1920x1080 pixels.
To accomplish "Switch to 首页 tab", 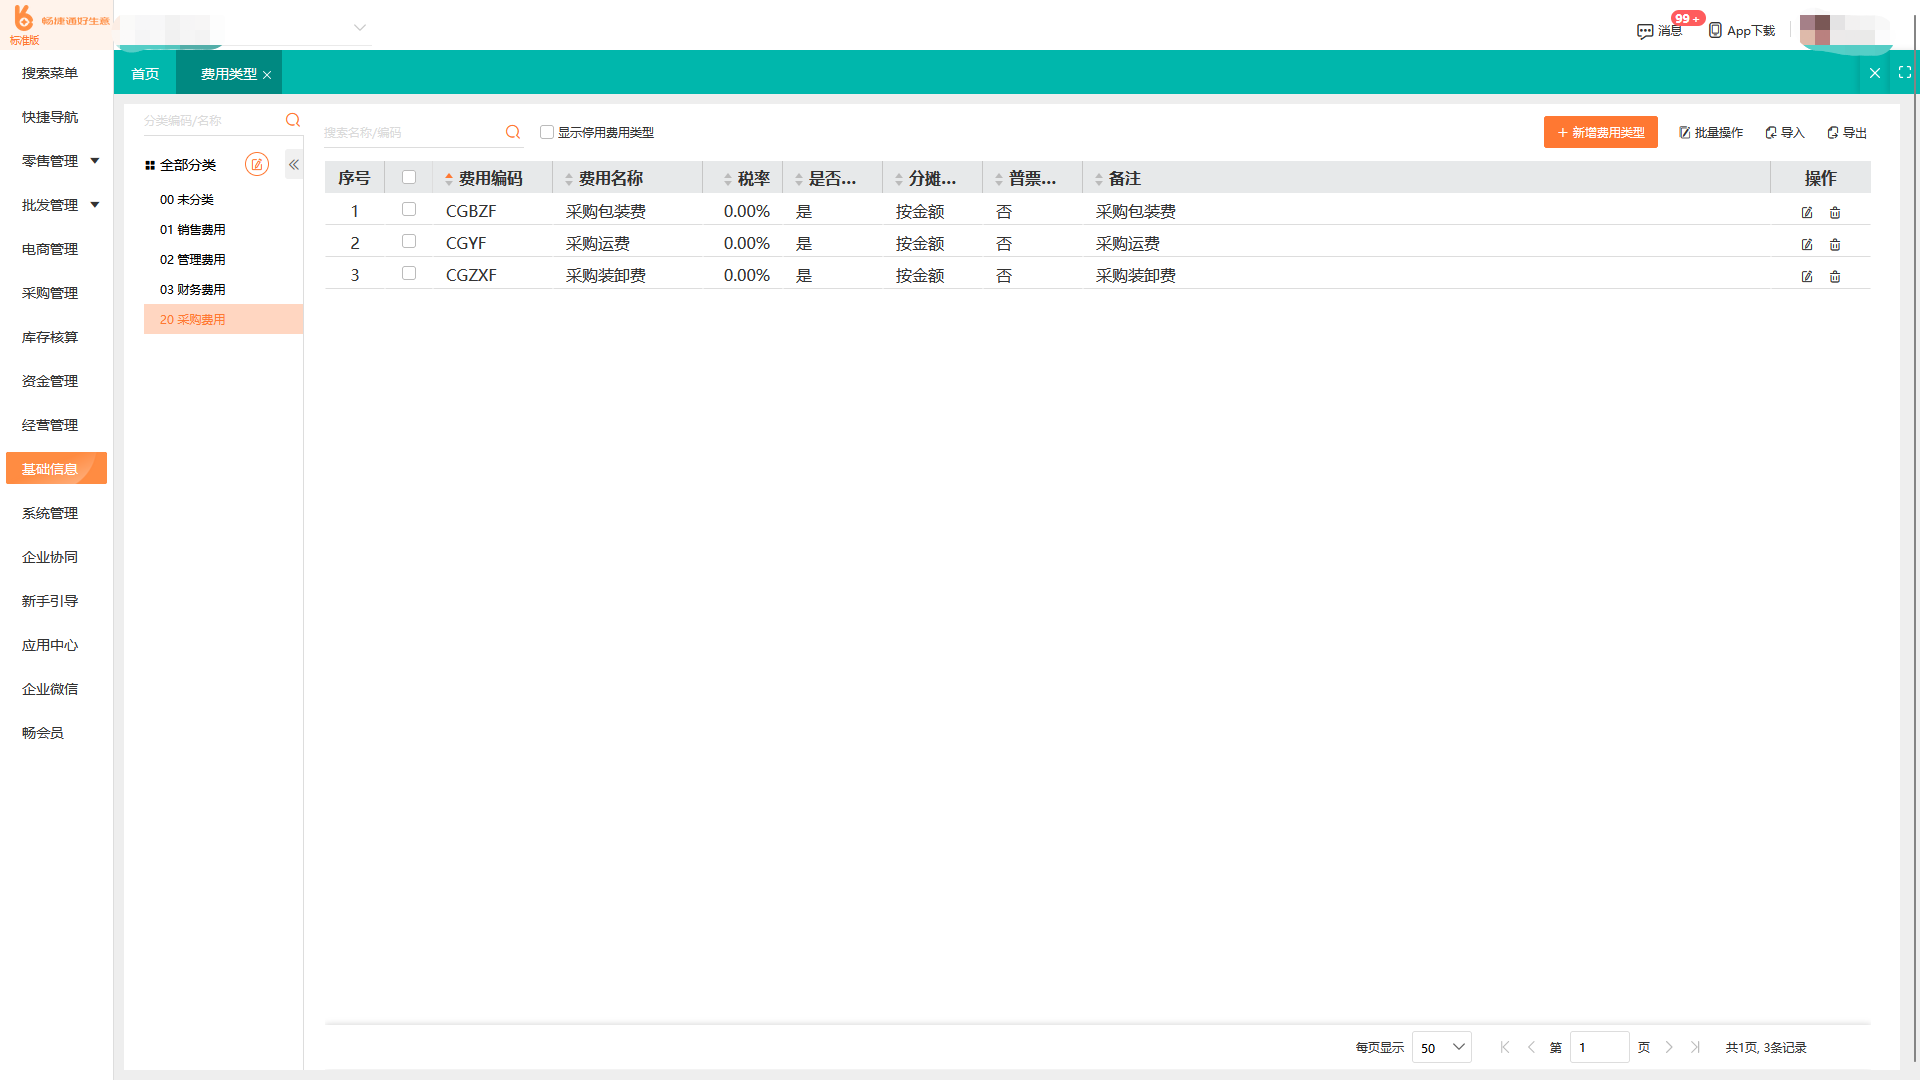I will (x=146, y=74).
